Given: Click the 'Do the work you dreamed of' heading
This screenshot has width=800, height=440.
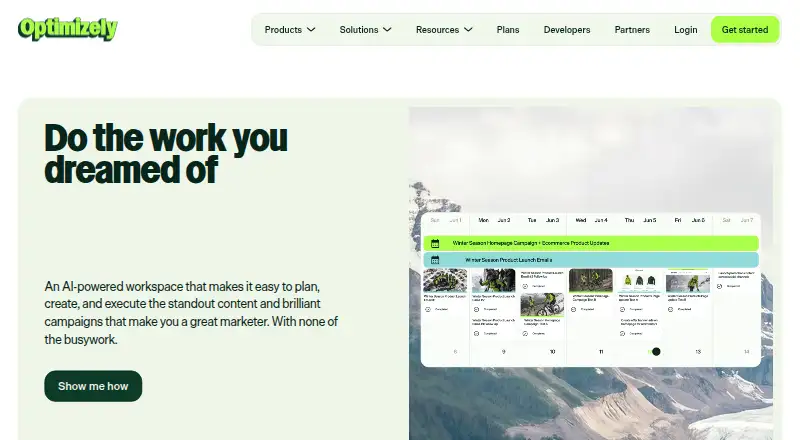Looking at the screenshot, I should (x=166, y=153).
